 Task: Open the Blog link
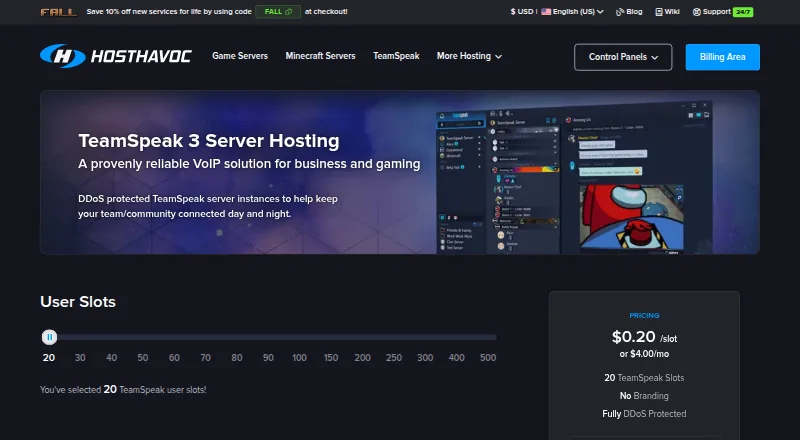(x=629, y=12)
